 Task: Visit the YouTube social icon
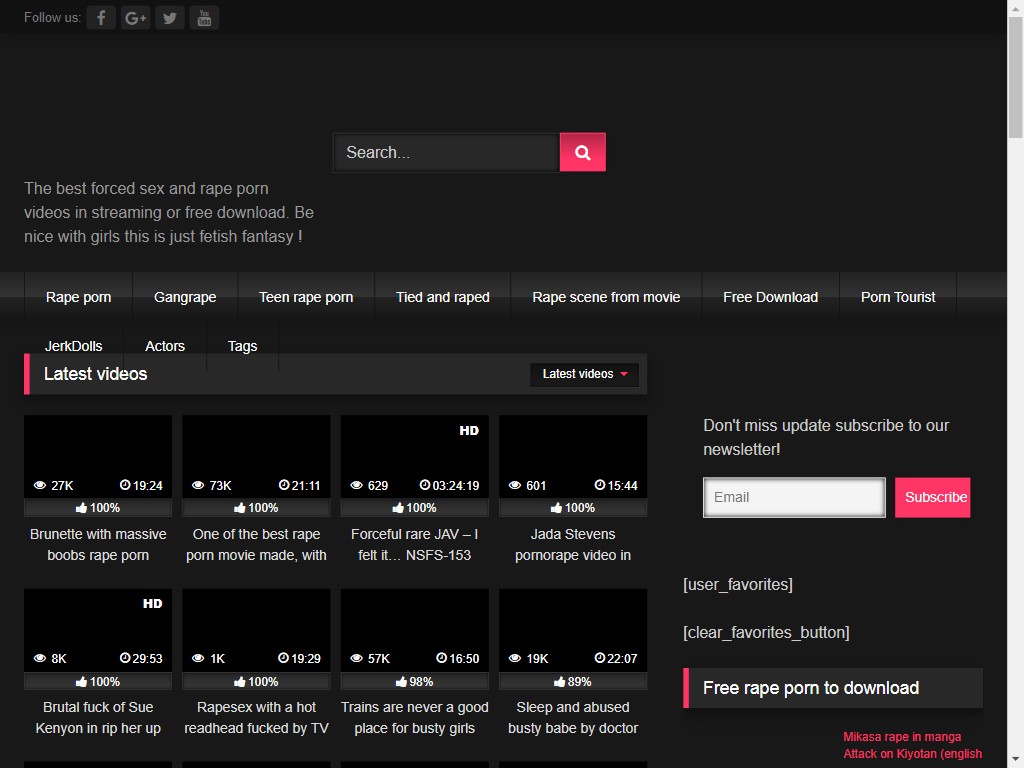tap(204, 17)
